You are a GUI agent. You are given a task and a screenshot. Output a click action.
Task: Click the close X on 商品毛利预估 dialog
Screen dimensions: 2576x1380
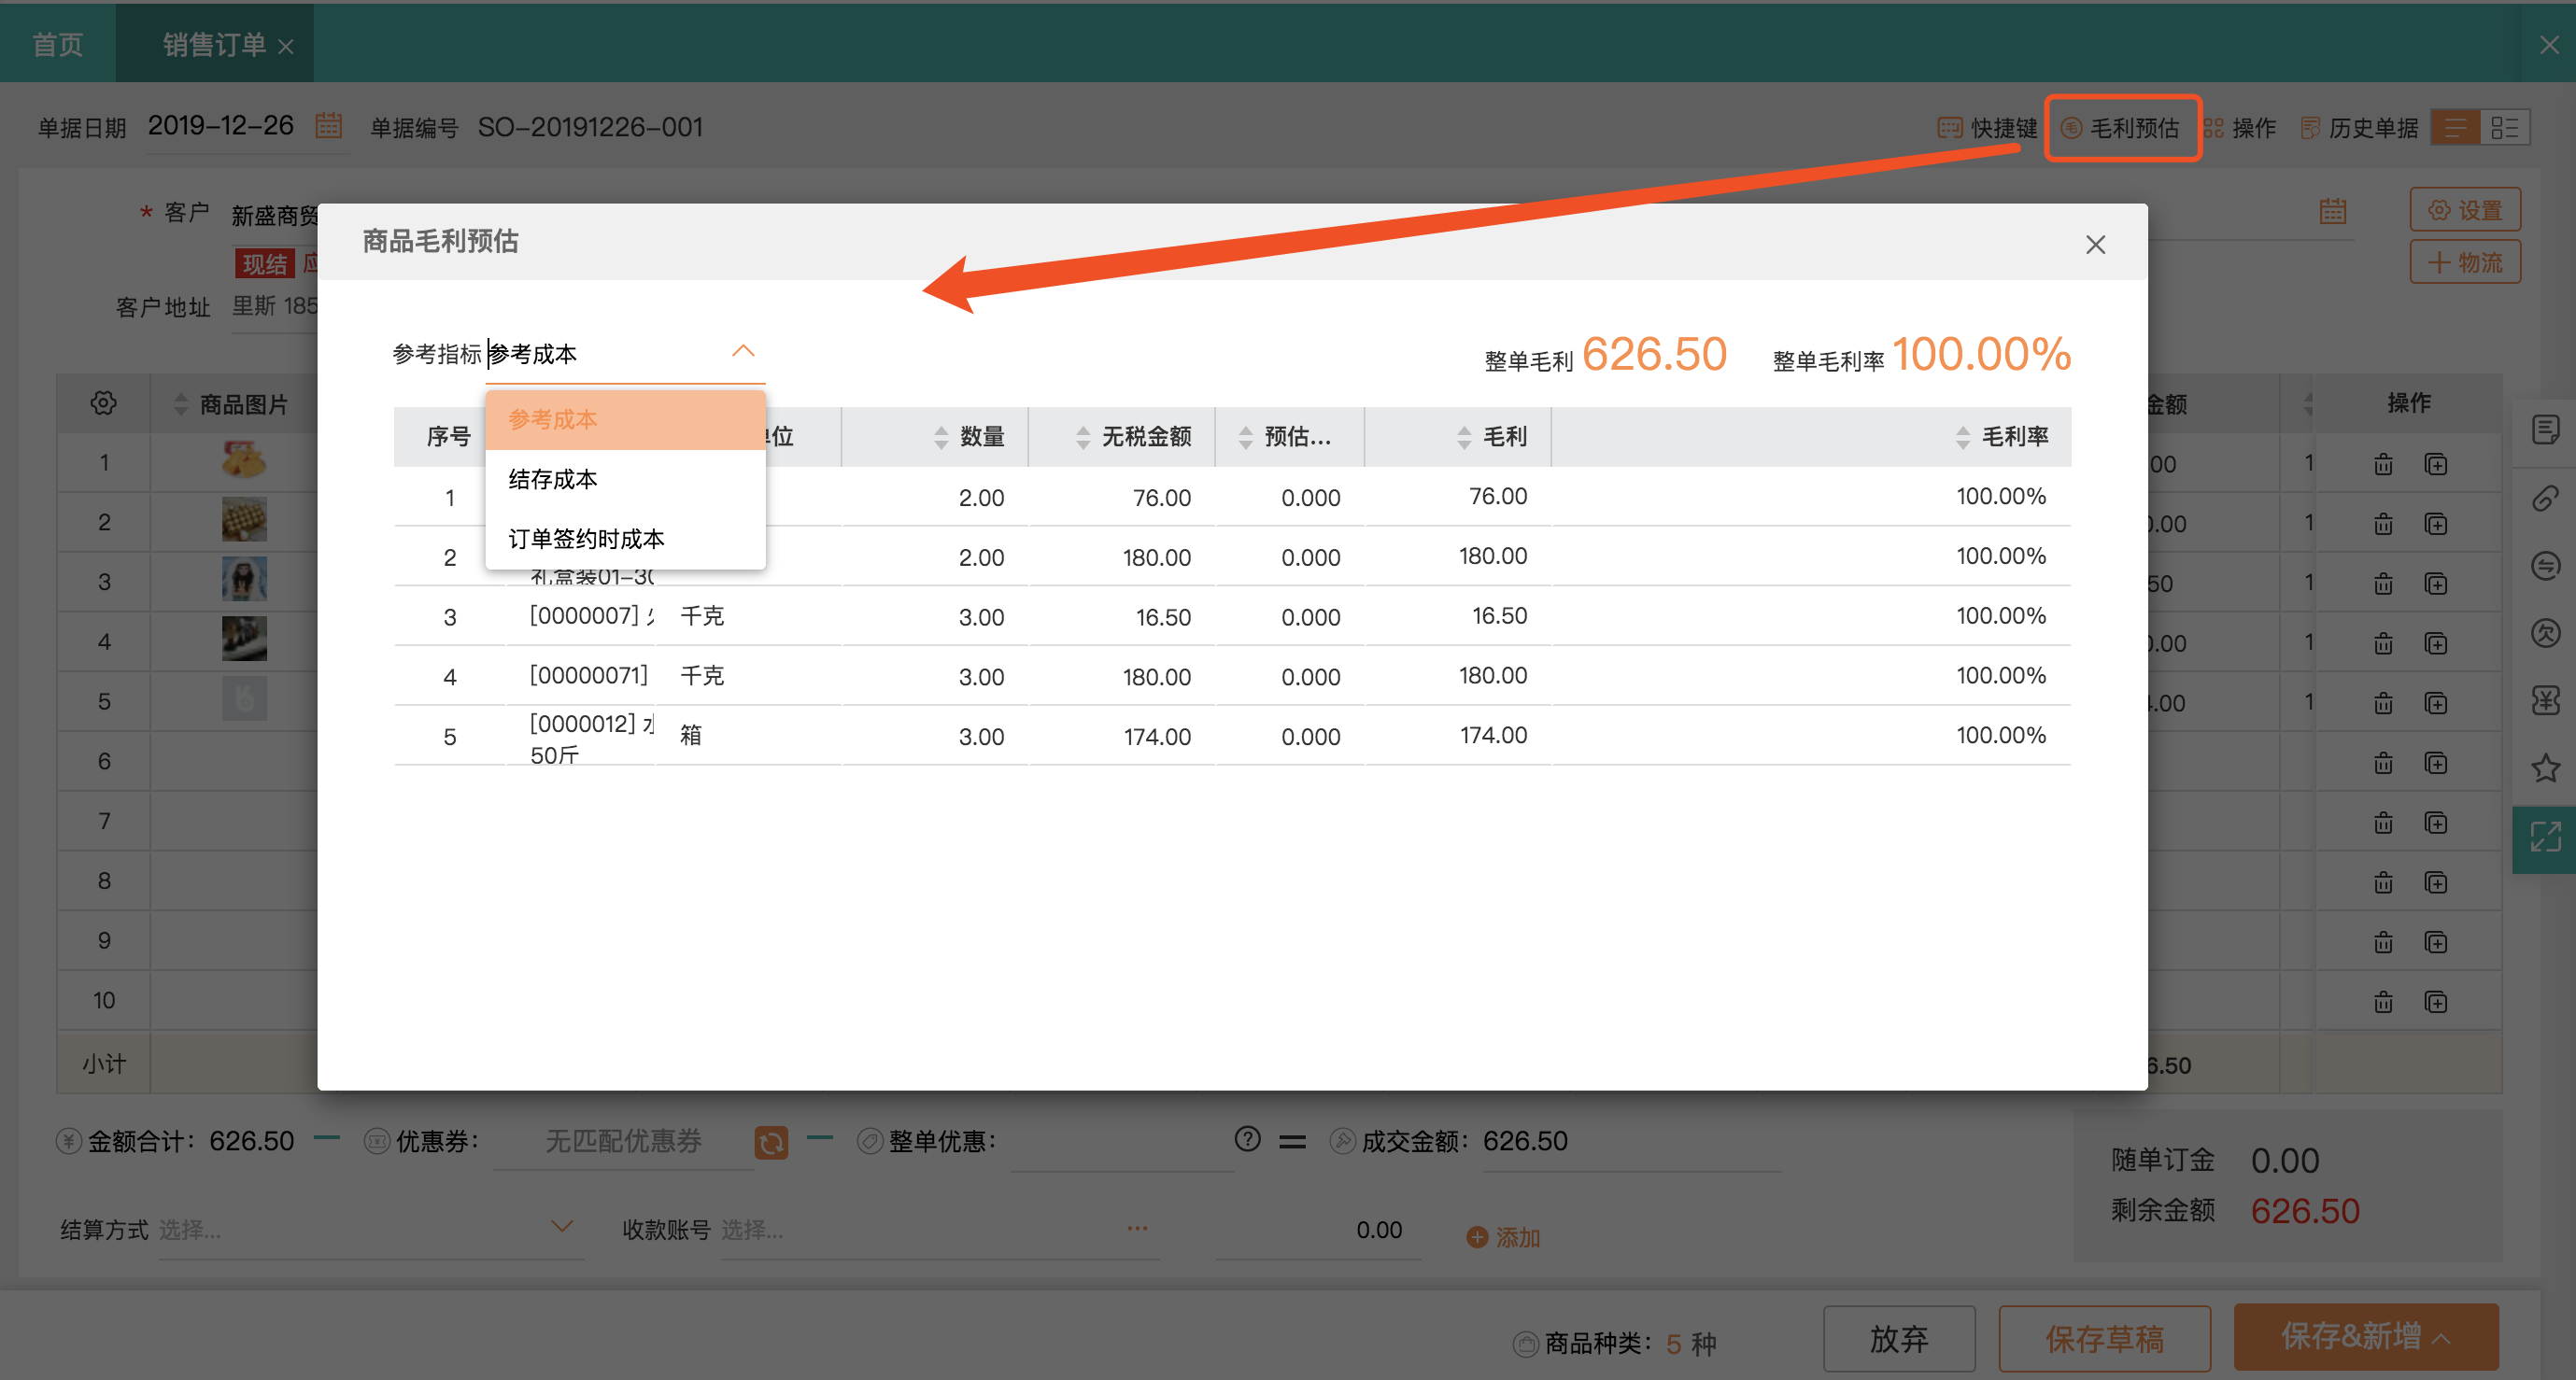(x=2096, y=244)
